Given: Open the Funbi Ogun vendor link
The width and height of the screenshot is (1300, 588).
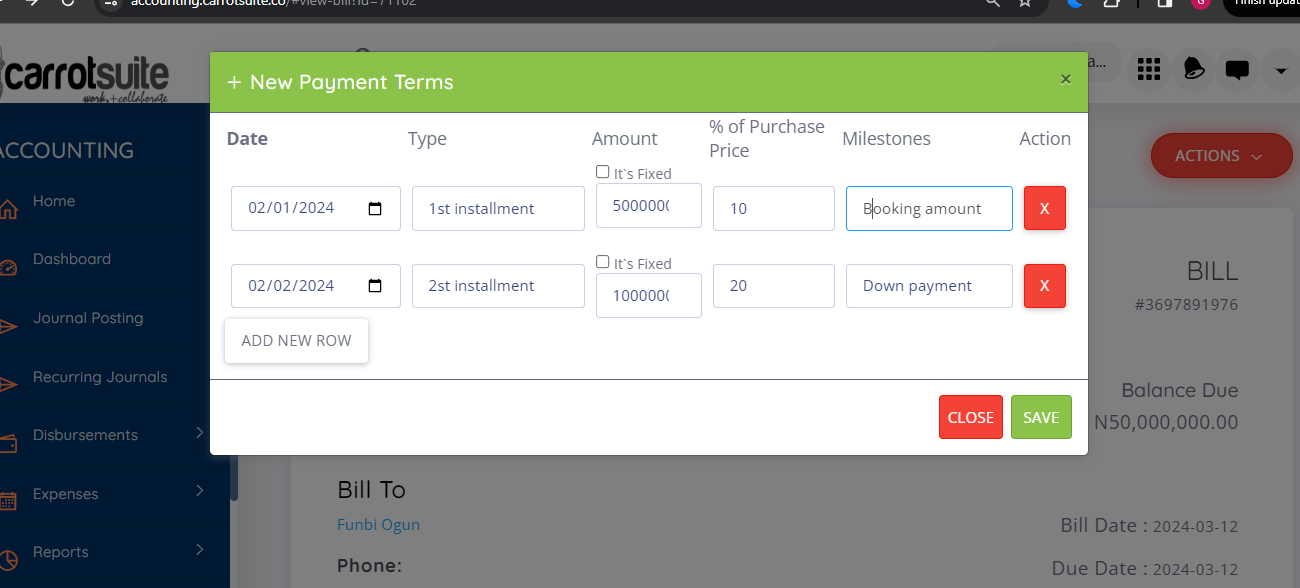Looking at the screenshot, I should (378, 524).
